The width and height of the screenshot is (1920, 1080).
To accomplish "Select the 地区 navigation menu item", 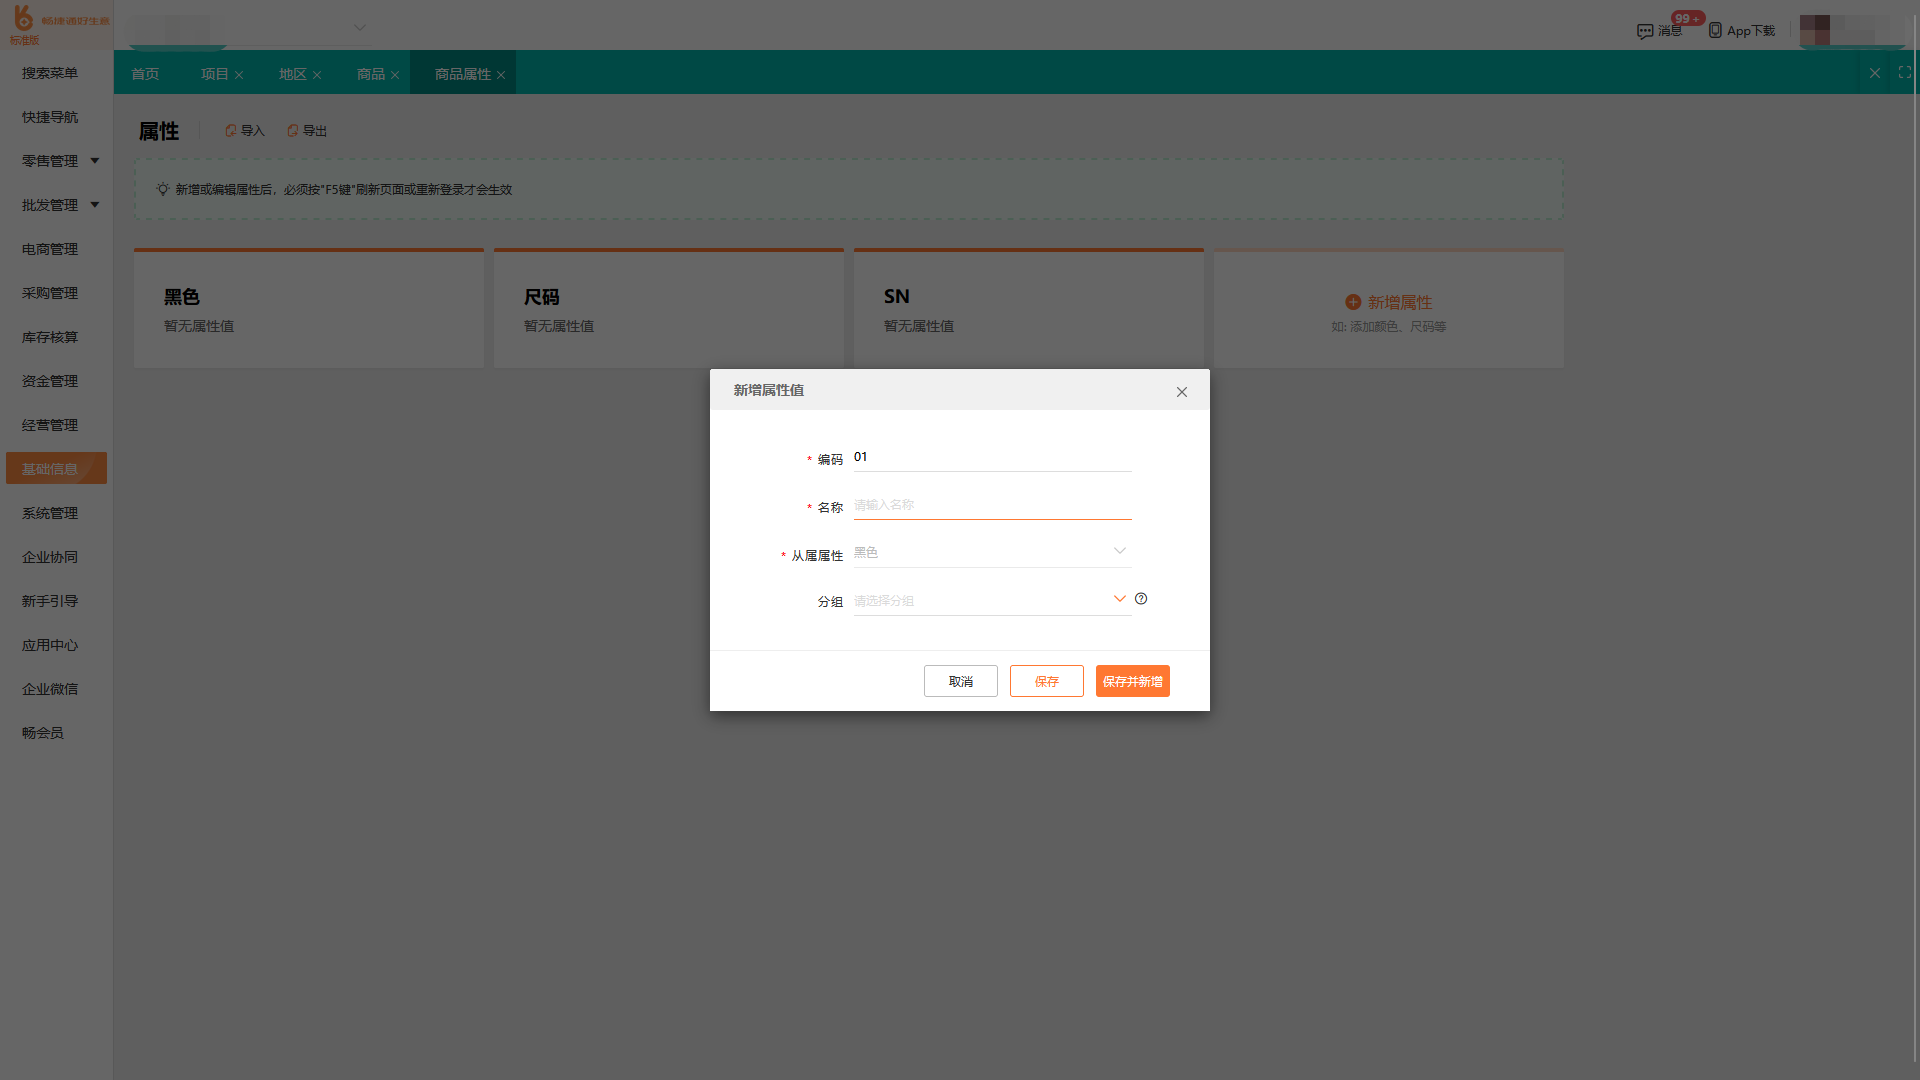I will click(x=293, y=73).
